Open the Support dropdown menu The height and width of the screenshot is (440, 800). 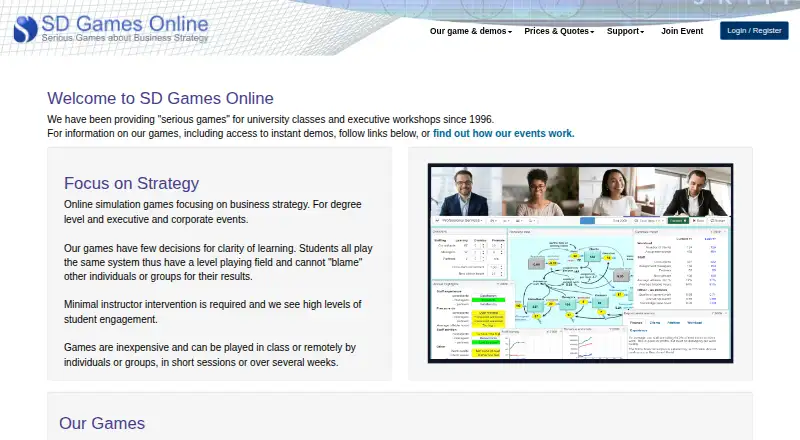(x=625, y=31)
